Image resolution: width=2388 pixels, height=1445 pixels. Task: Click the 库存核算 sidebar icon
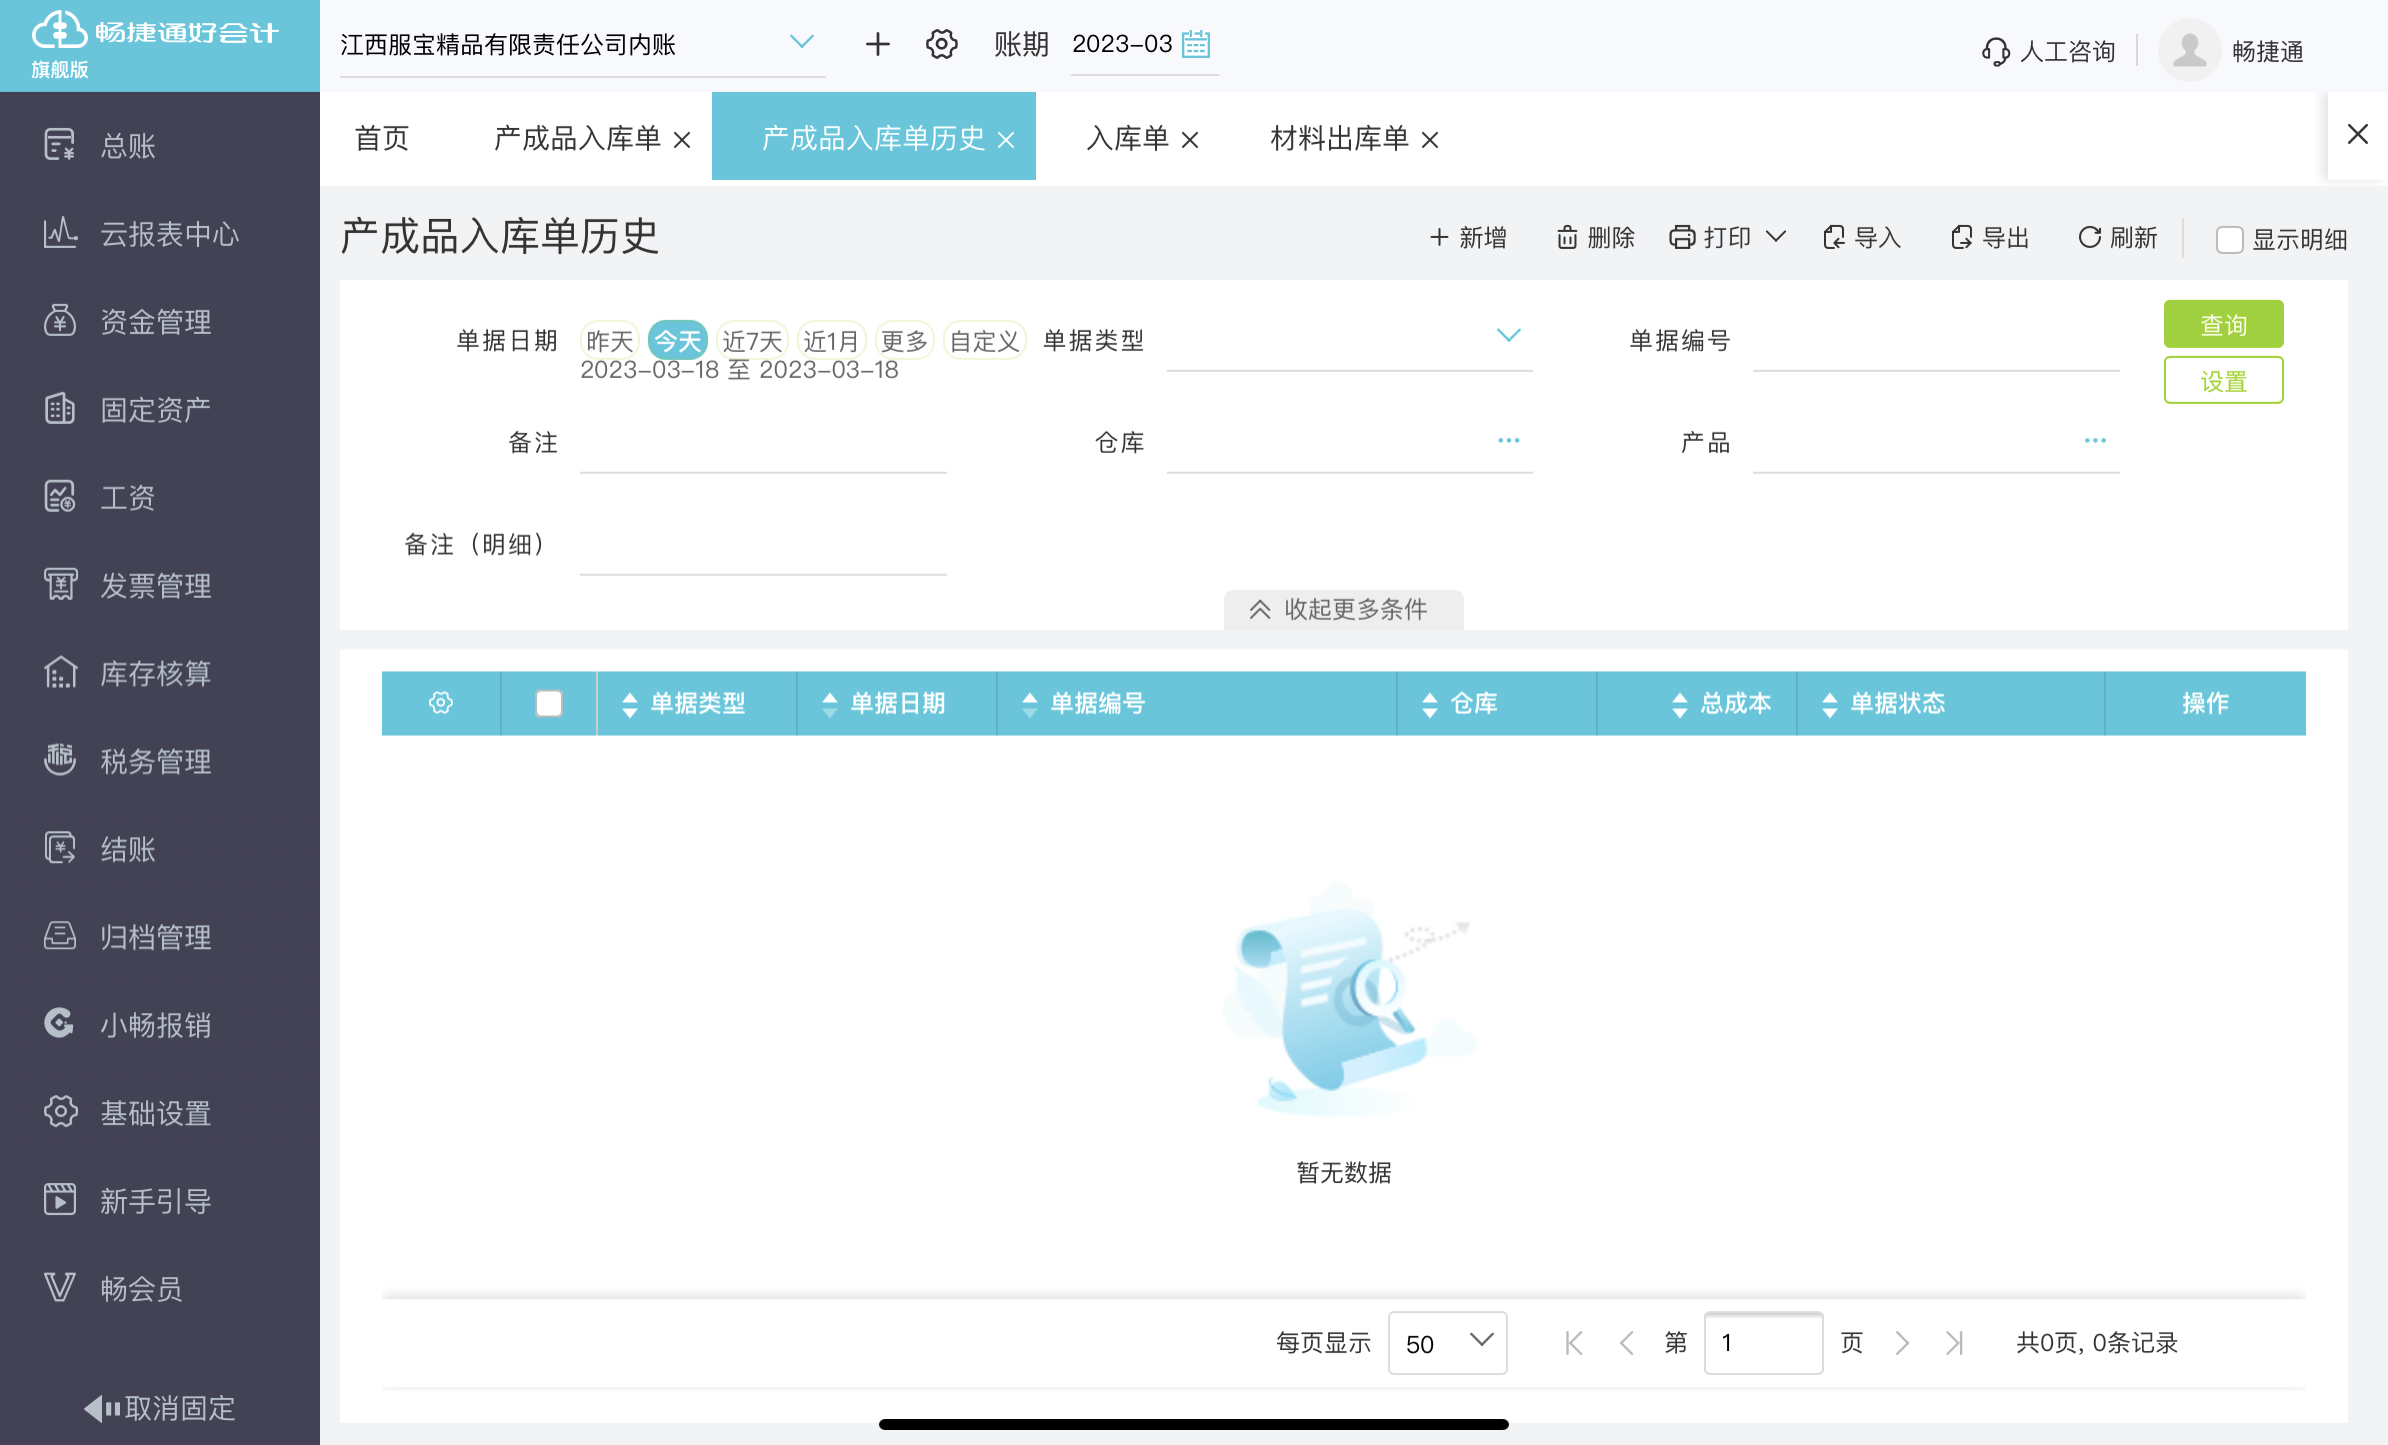coord(58,672)
